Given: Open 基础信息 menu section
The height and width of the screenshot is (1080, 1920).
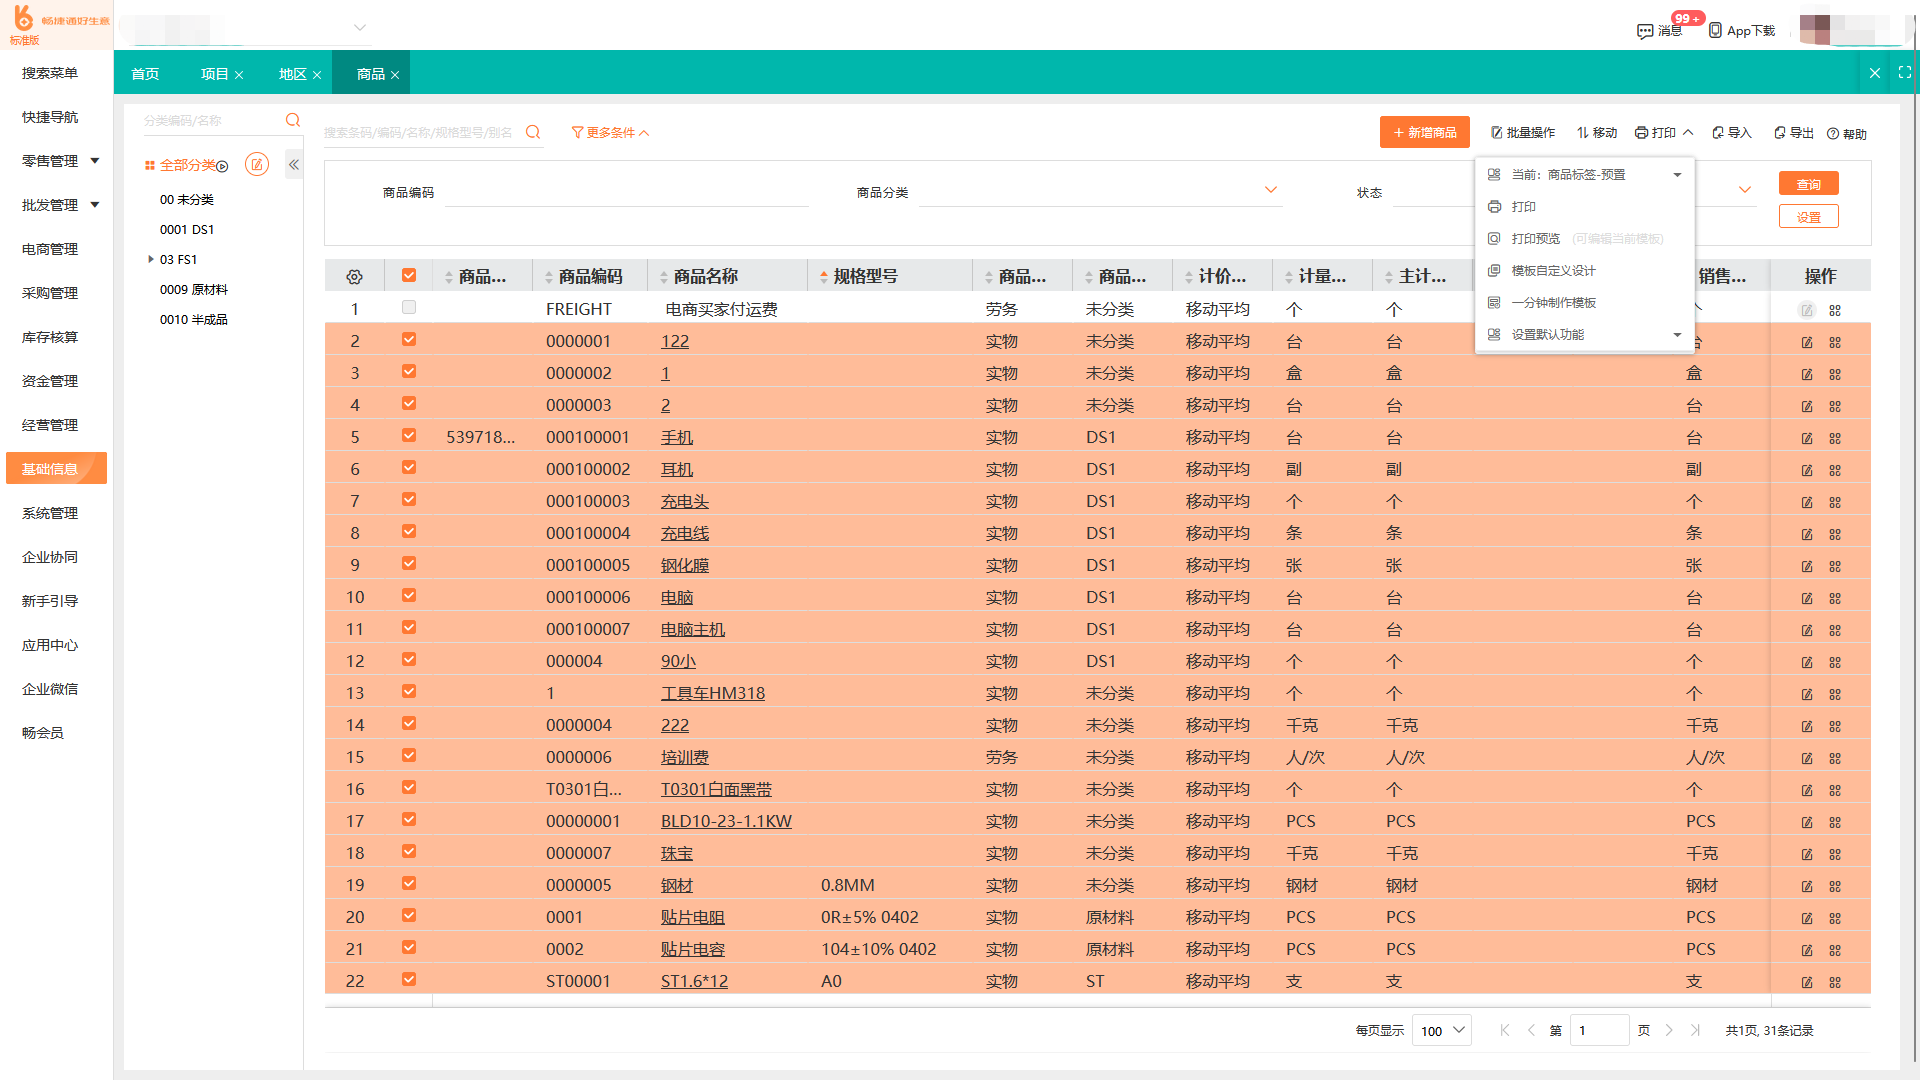Looking at the screenshot, I should 54,468.
